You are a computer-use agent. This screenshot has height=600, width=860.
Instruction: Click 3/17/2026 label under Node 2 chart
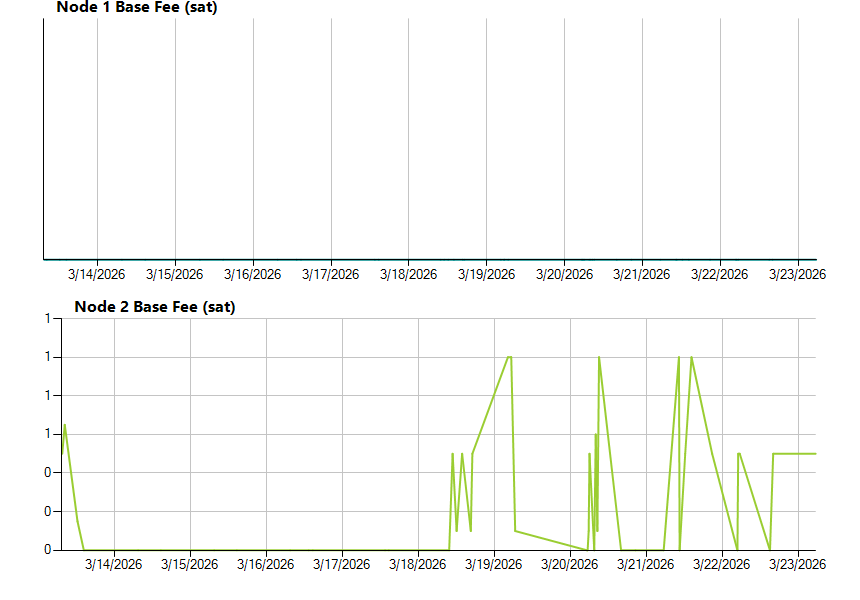pos(342,564)
